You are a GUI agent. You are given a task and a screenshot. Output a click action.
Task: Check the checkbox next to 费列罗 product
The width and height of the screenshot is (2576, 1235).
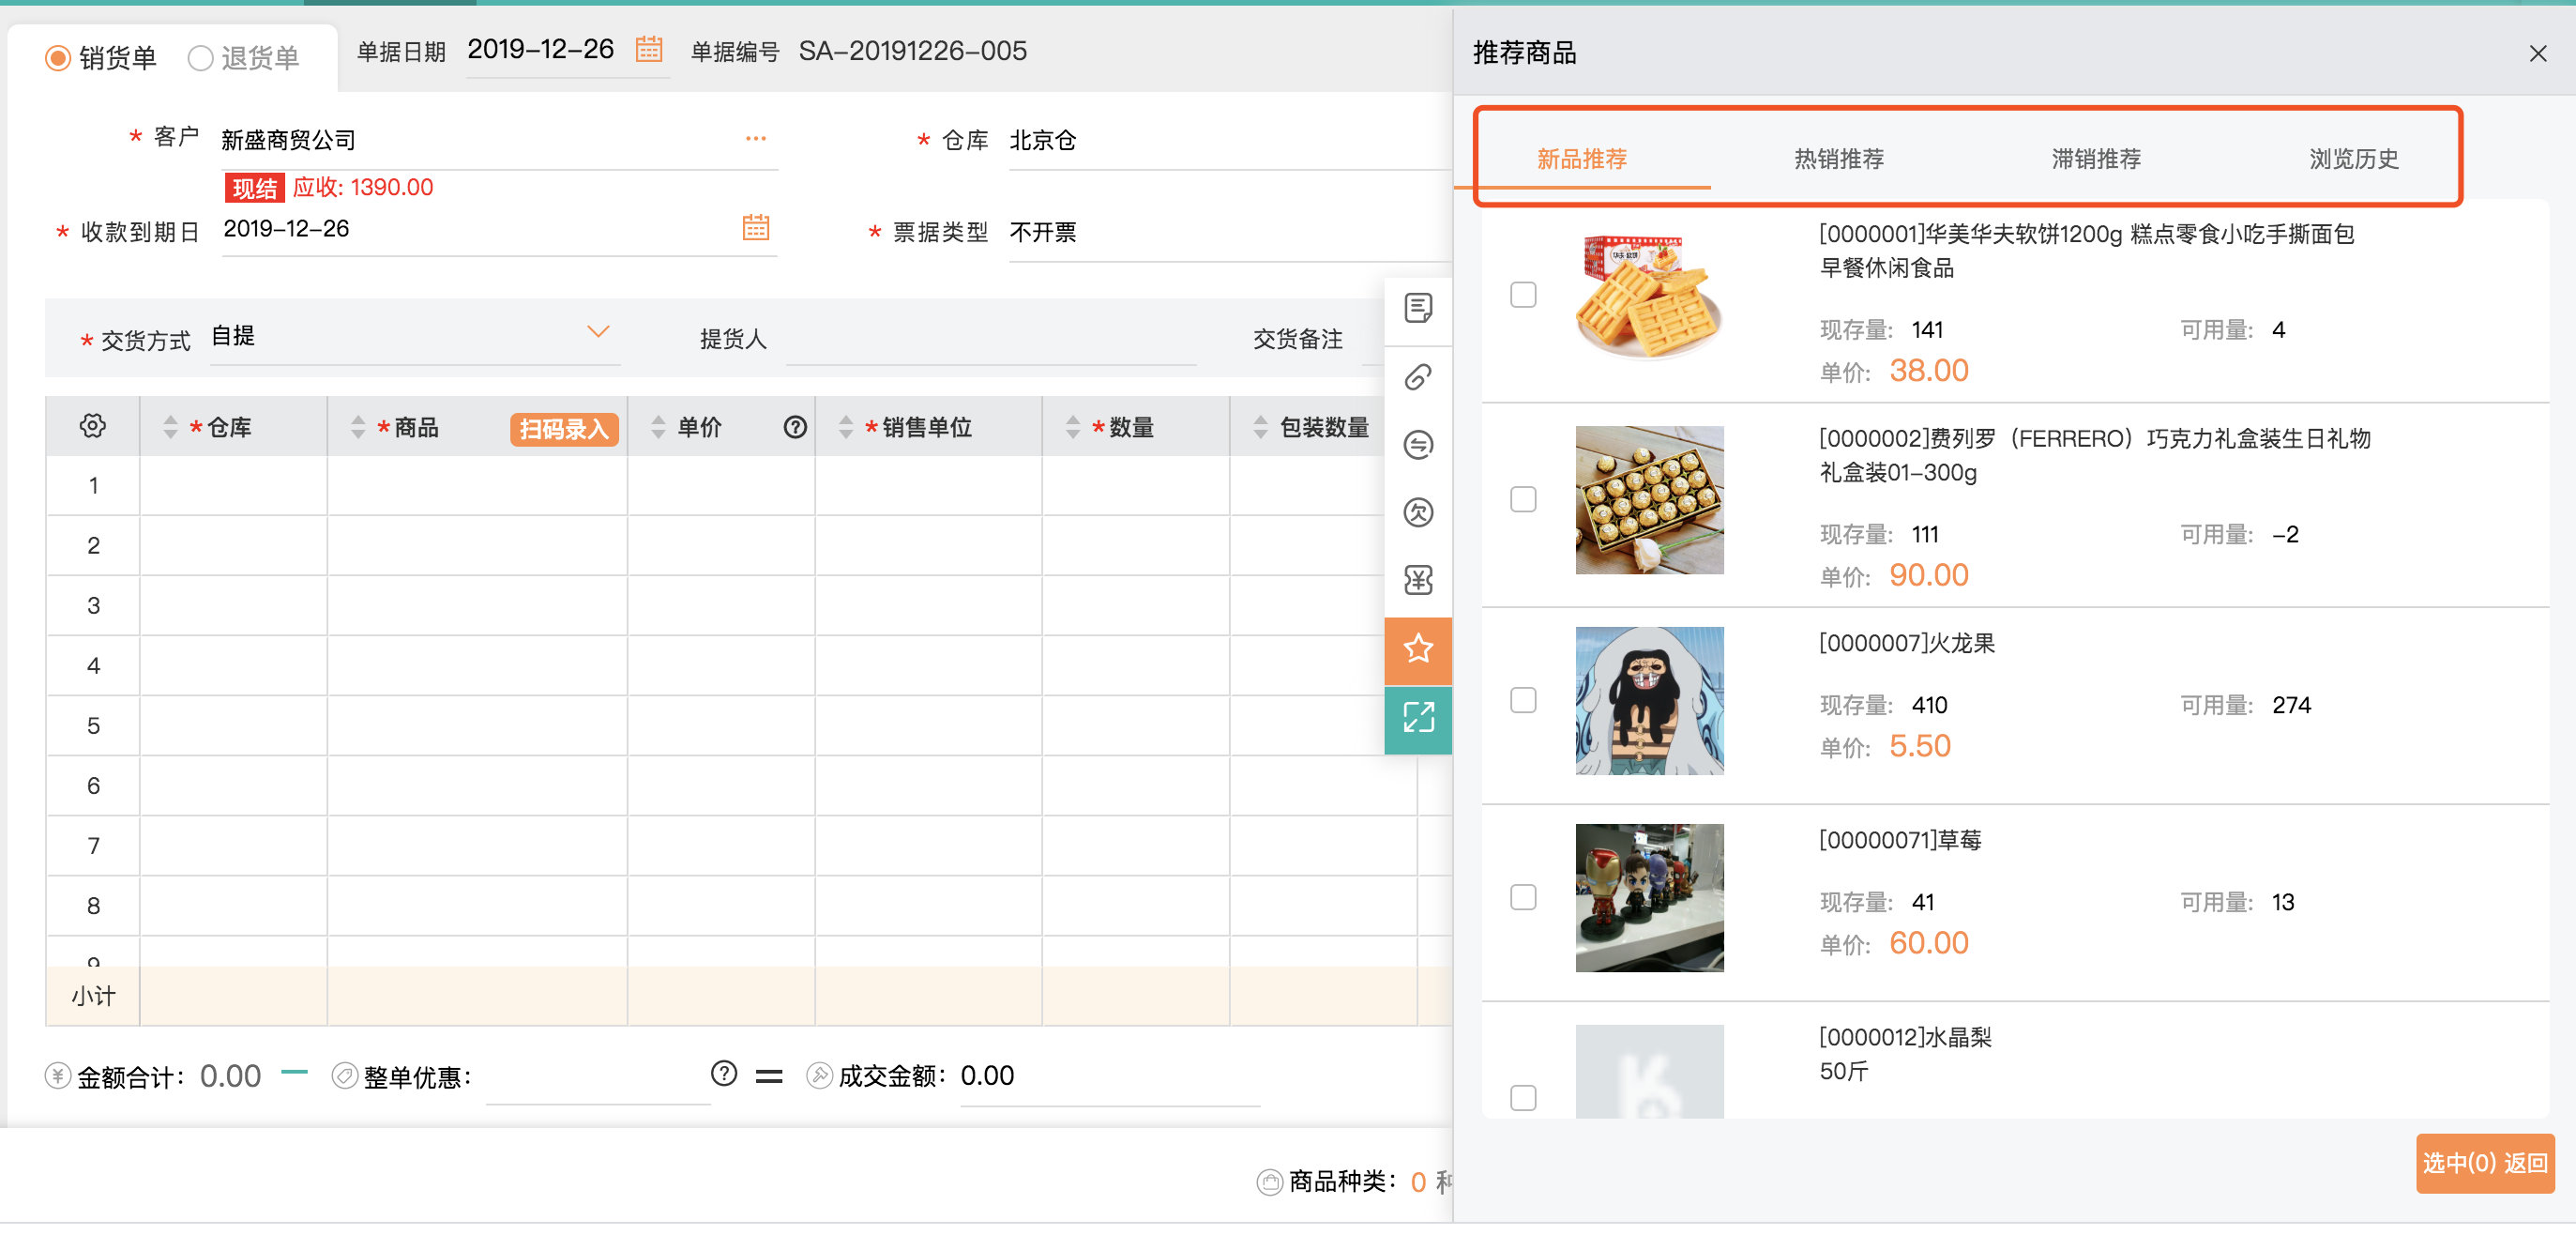1523,498
